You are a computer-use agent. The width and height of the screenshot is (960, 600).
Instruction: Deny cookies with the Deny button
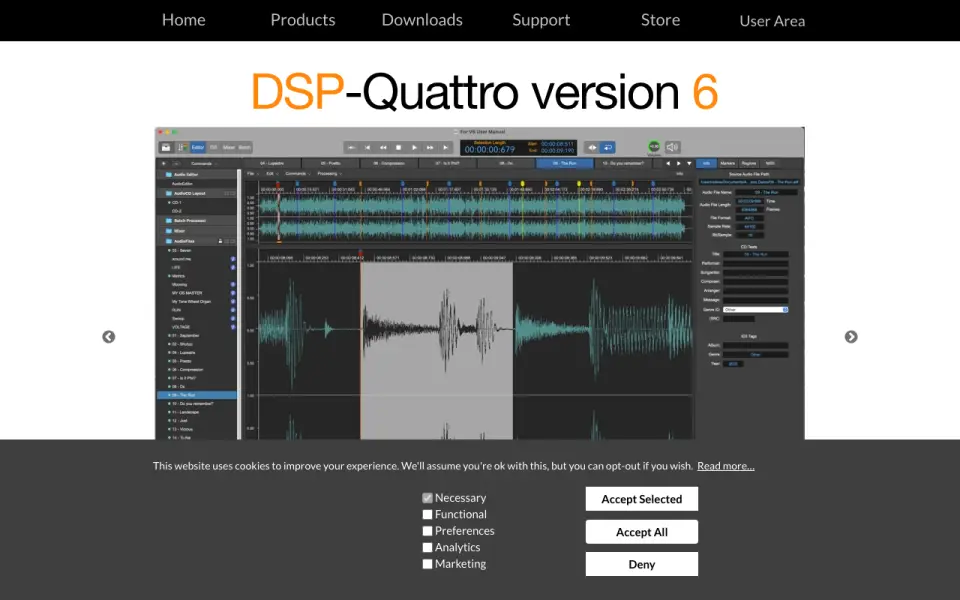click(x=642, y=564)
